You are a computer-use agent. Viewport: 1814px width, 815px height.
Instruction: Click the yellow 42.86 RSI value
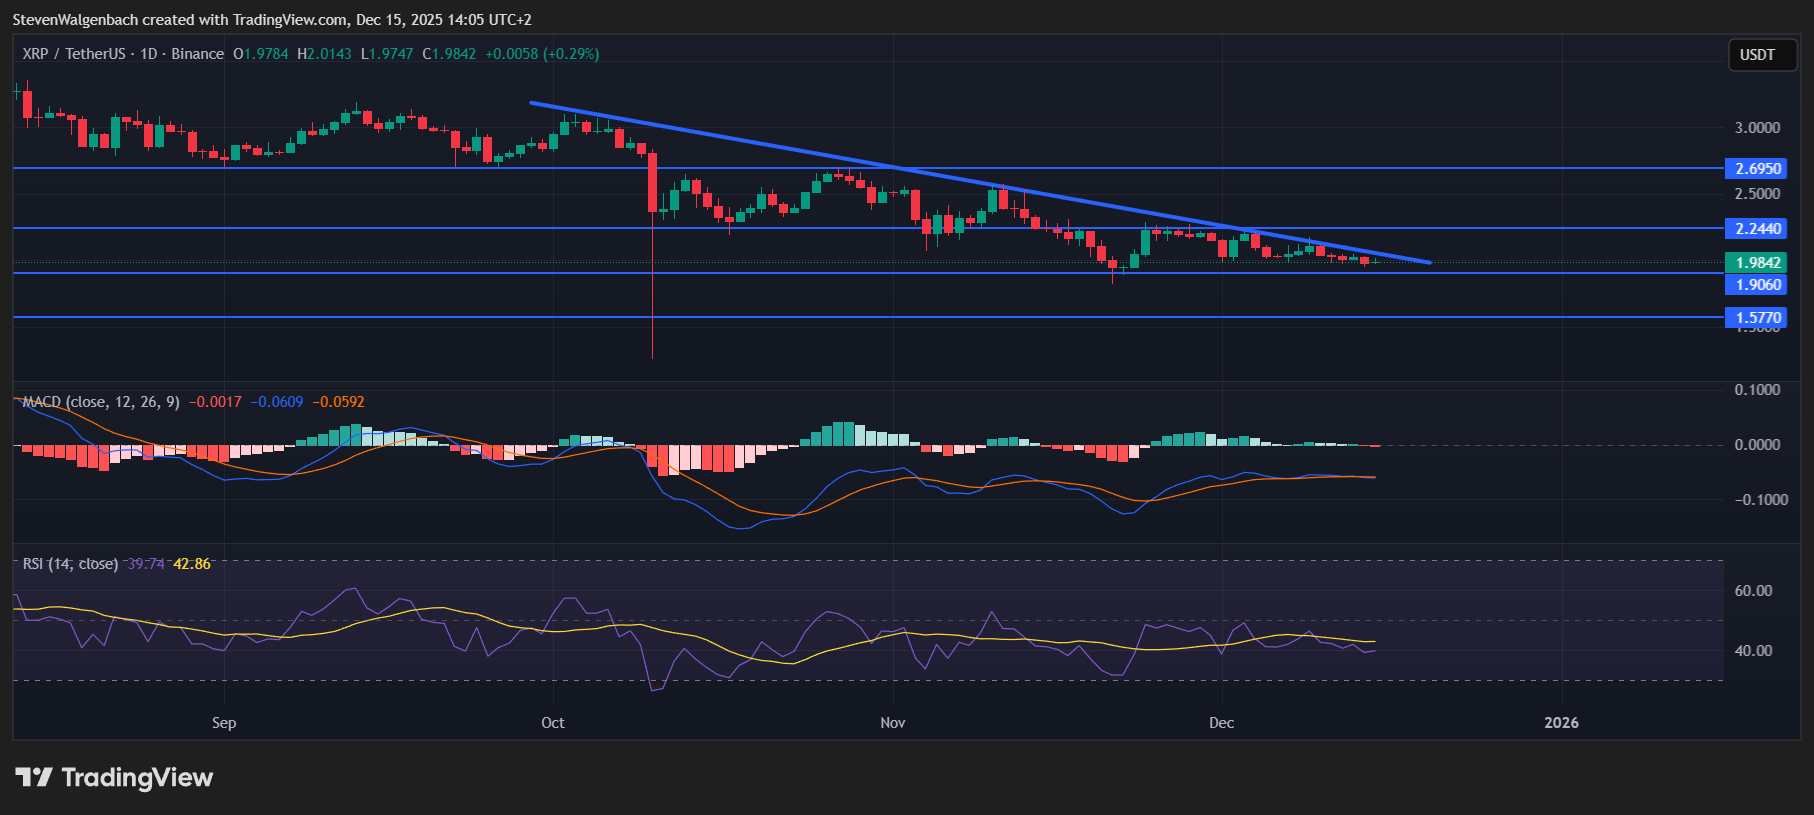(192, 564)
